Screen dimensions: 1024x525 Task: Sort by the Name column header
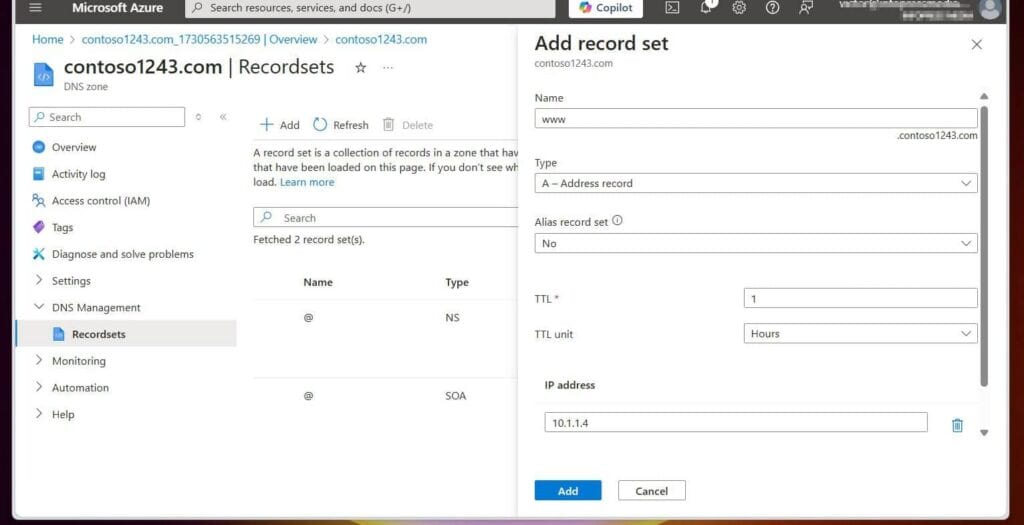coord(318,282)
